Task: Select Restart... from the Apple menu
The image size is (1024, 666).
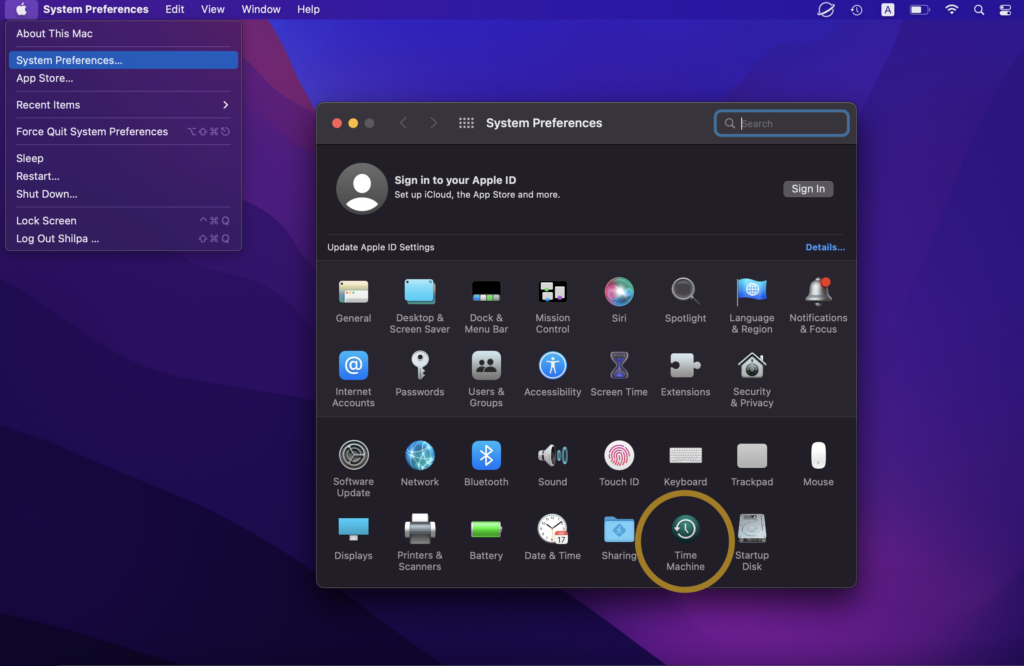Action: [x=123, y=176]
